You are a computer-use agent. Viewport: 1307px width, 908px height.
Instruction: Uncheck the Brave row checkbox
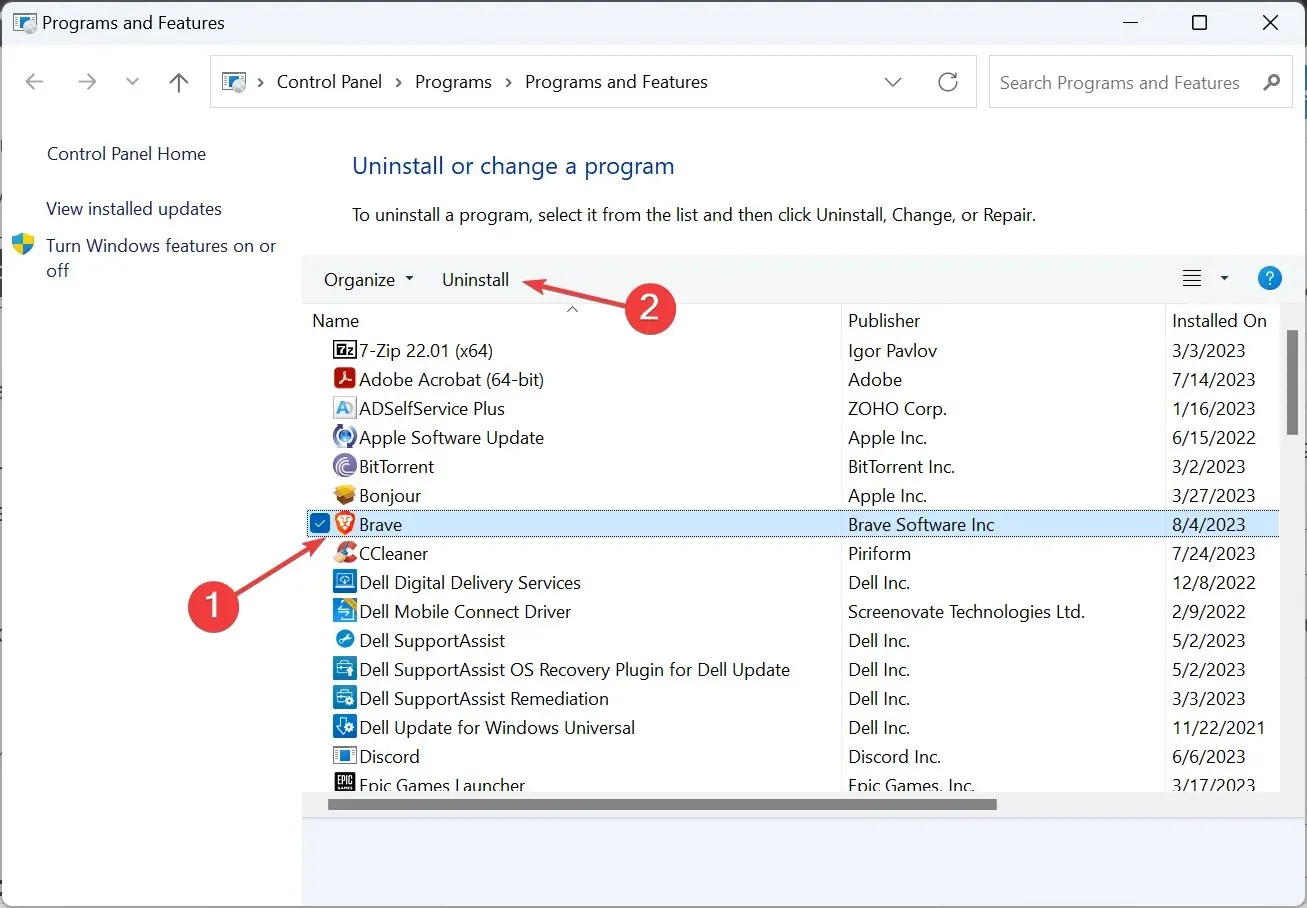tap(320, 524)
